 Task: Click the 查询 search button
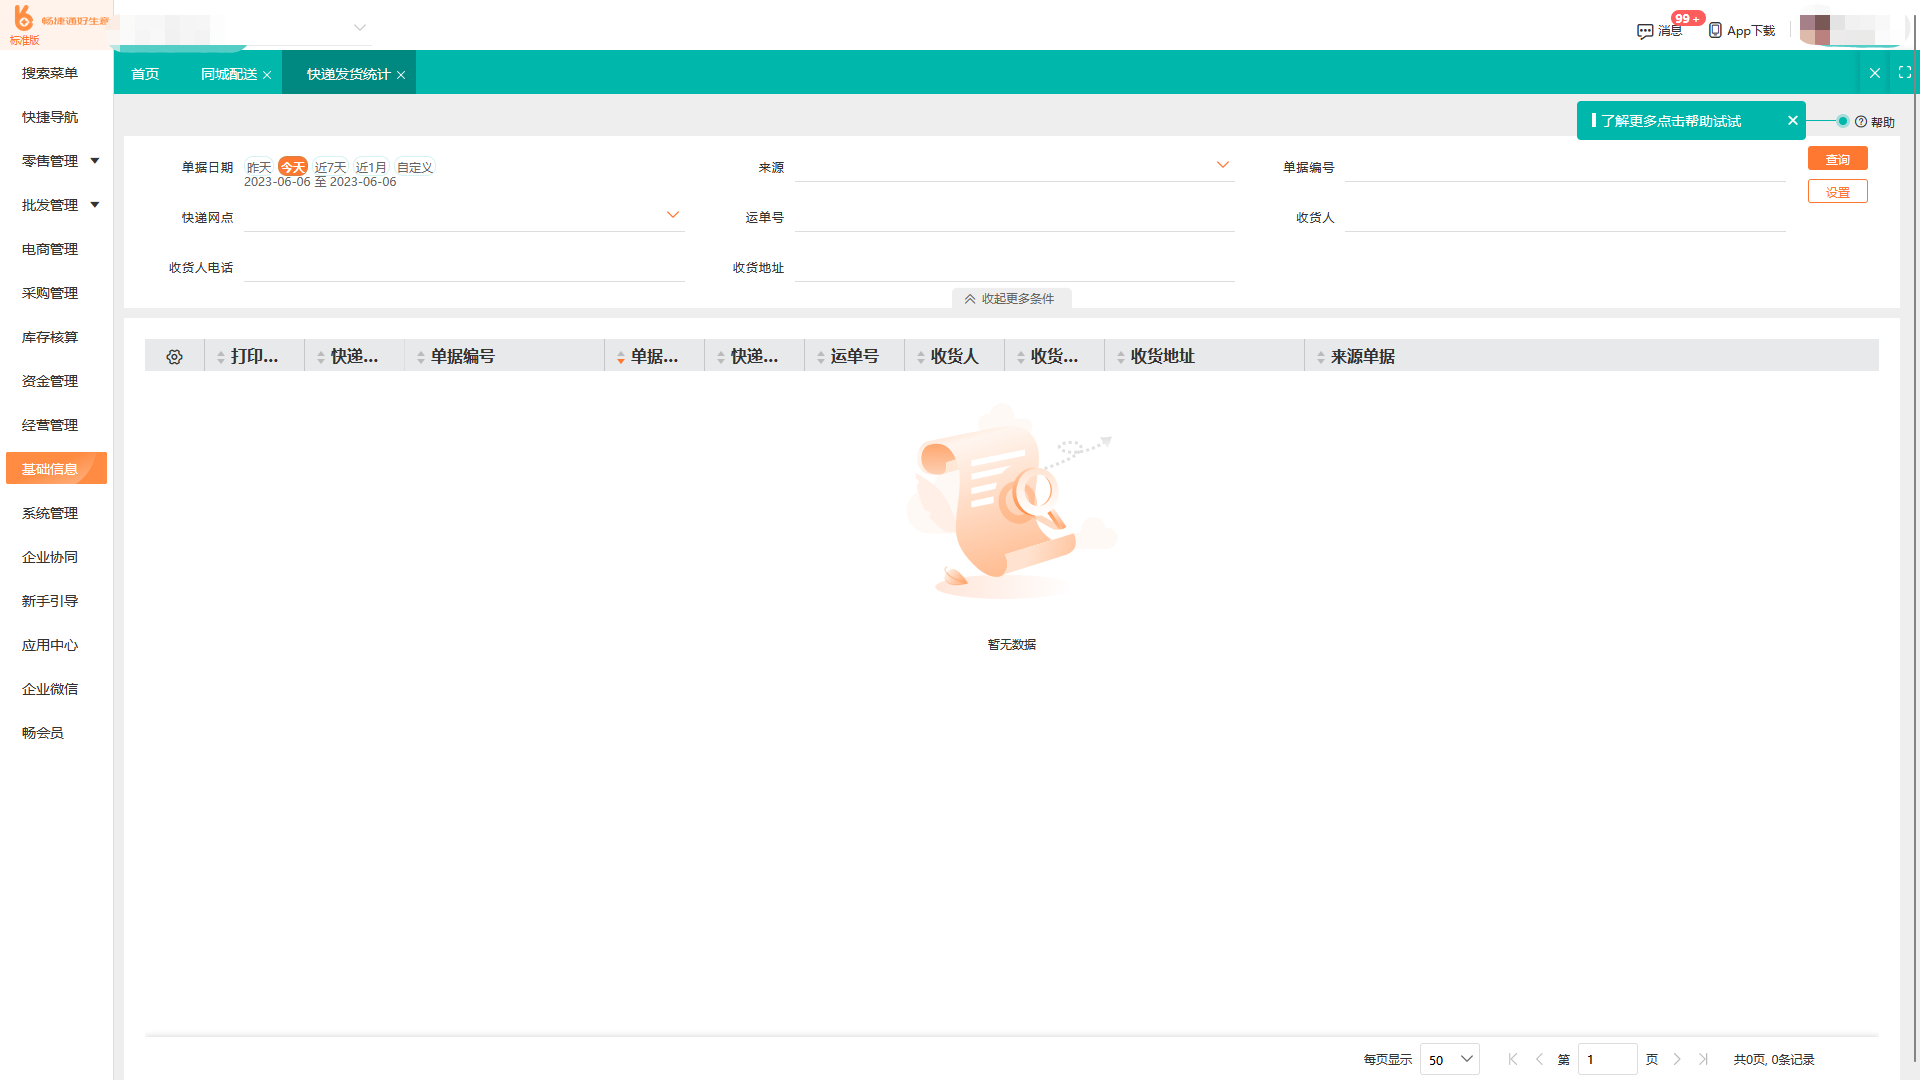point(1837,158)
